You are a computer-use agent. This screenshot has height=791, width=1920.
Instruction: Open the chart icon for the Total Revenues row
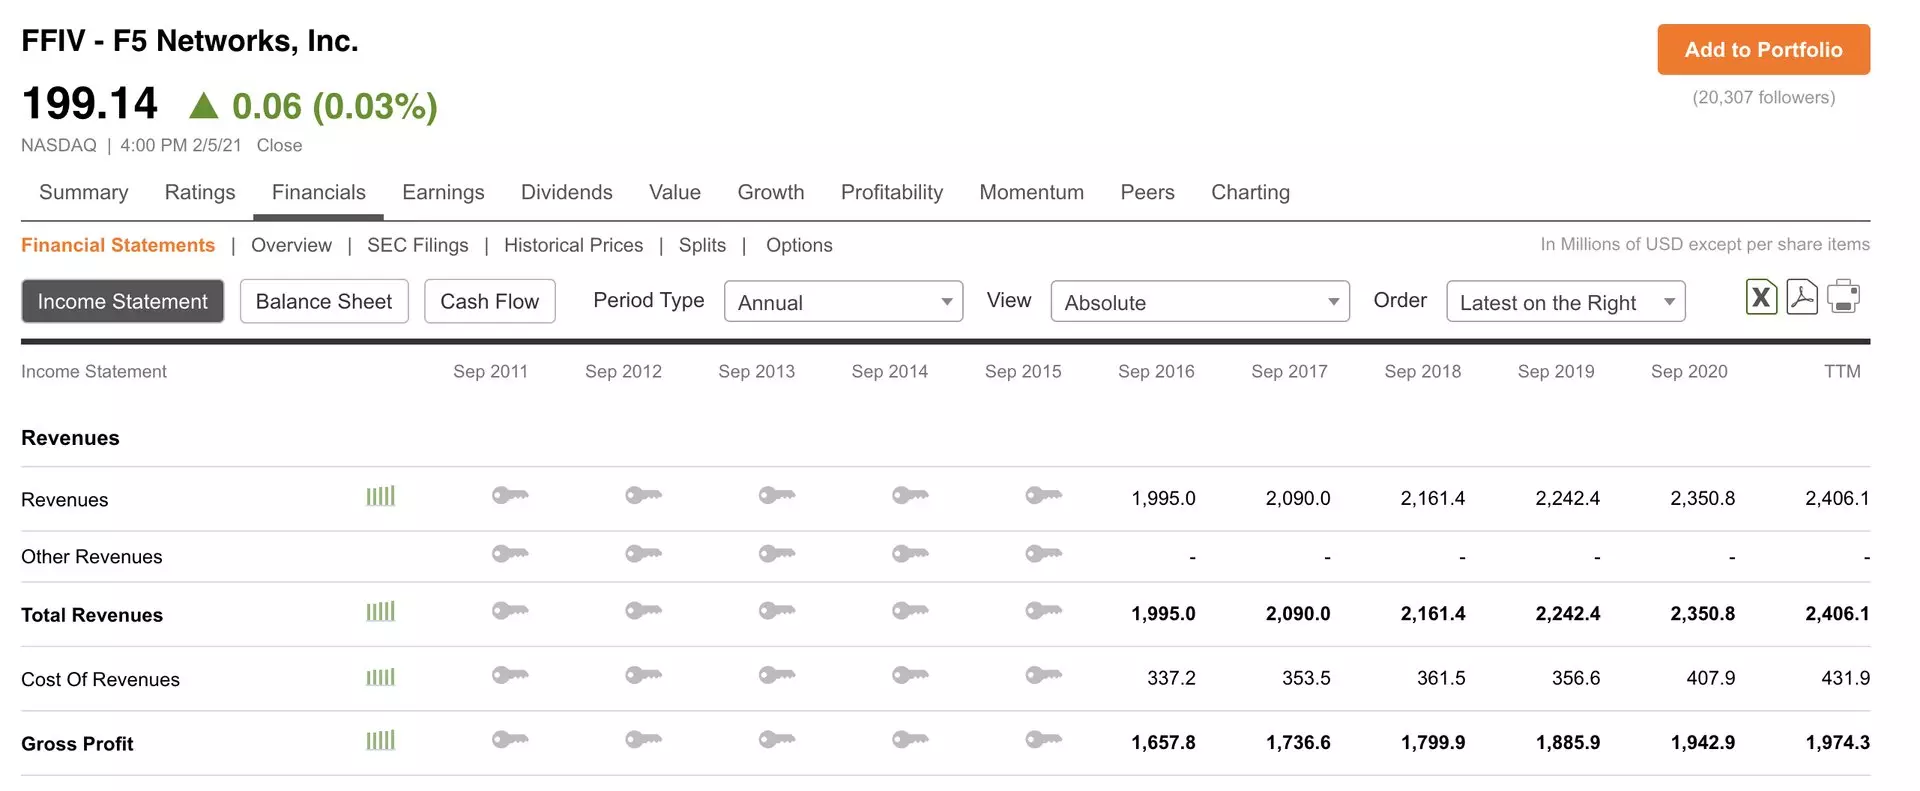(x=380, y=611)
